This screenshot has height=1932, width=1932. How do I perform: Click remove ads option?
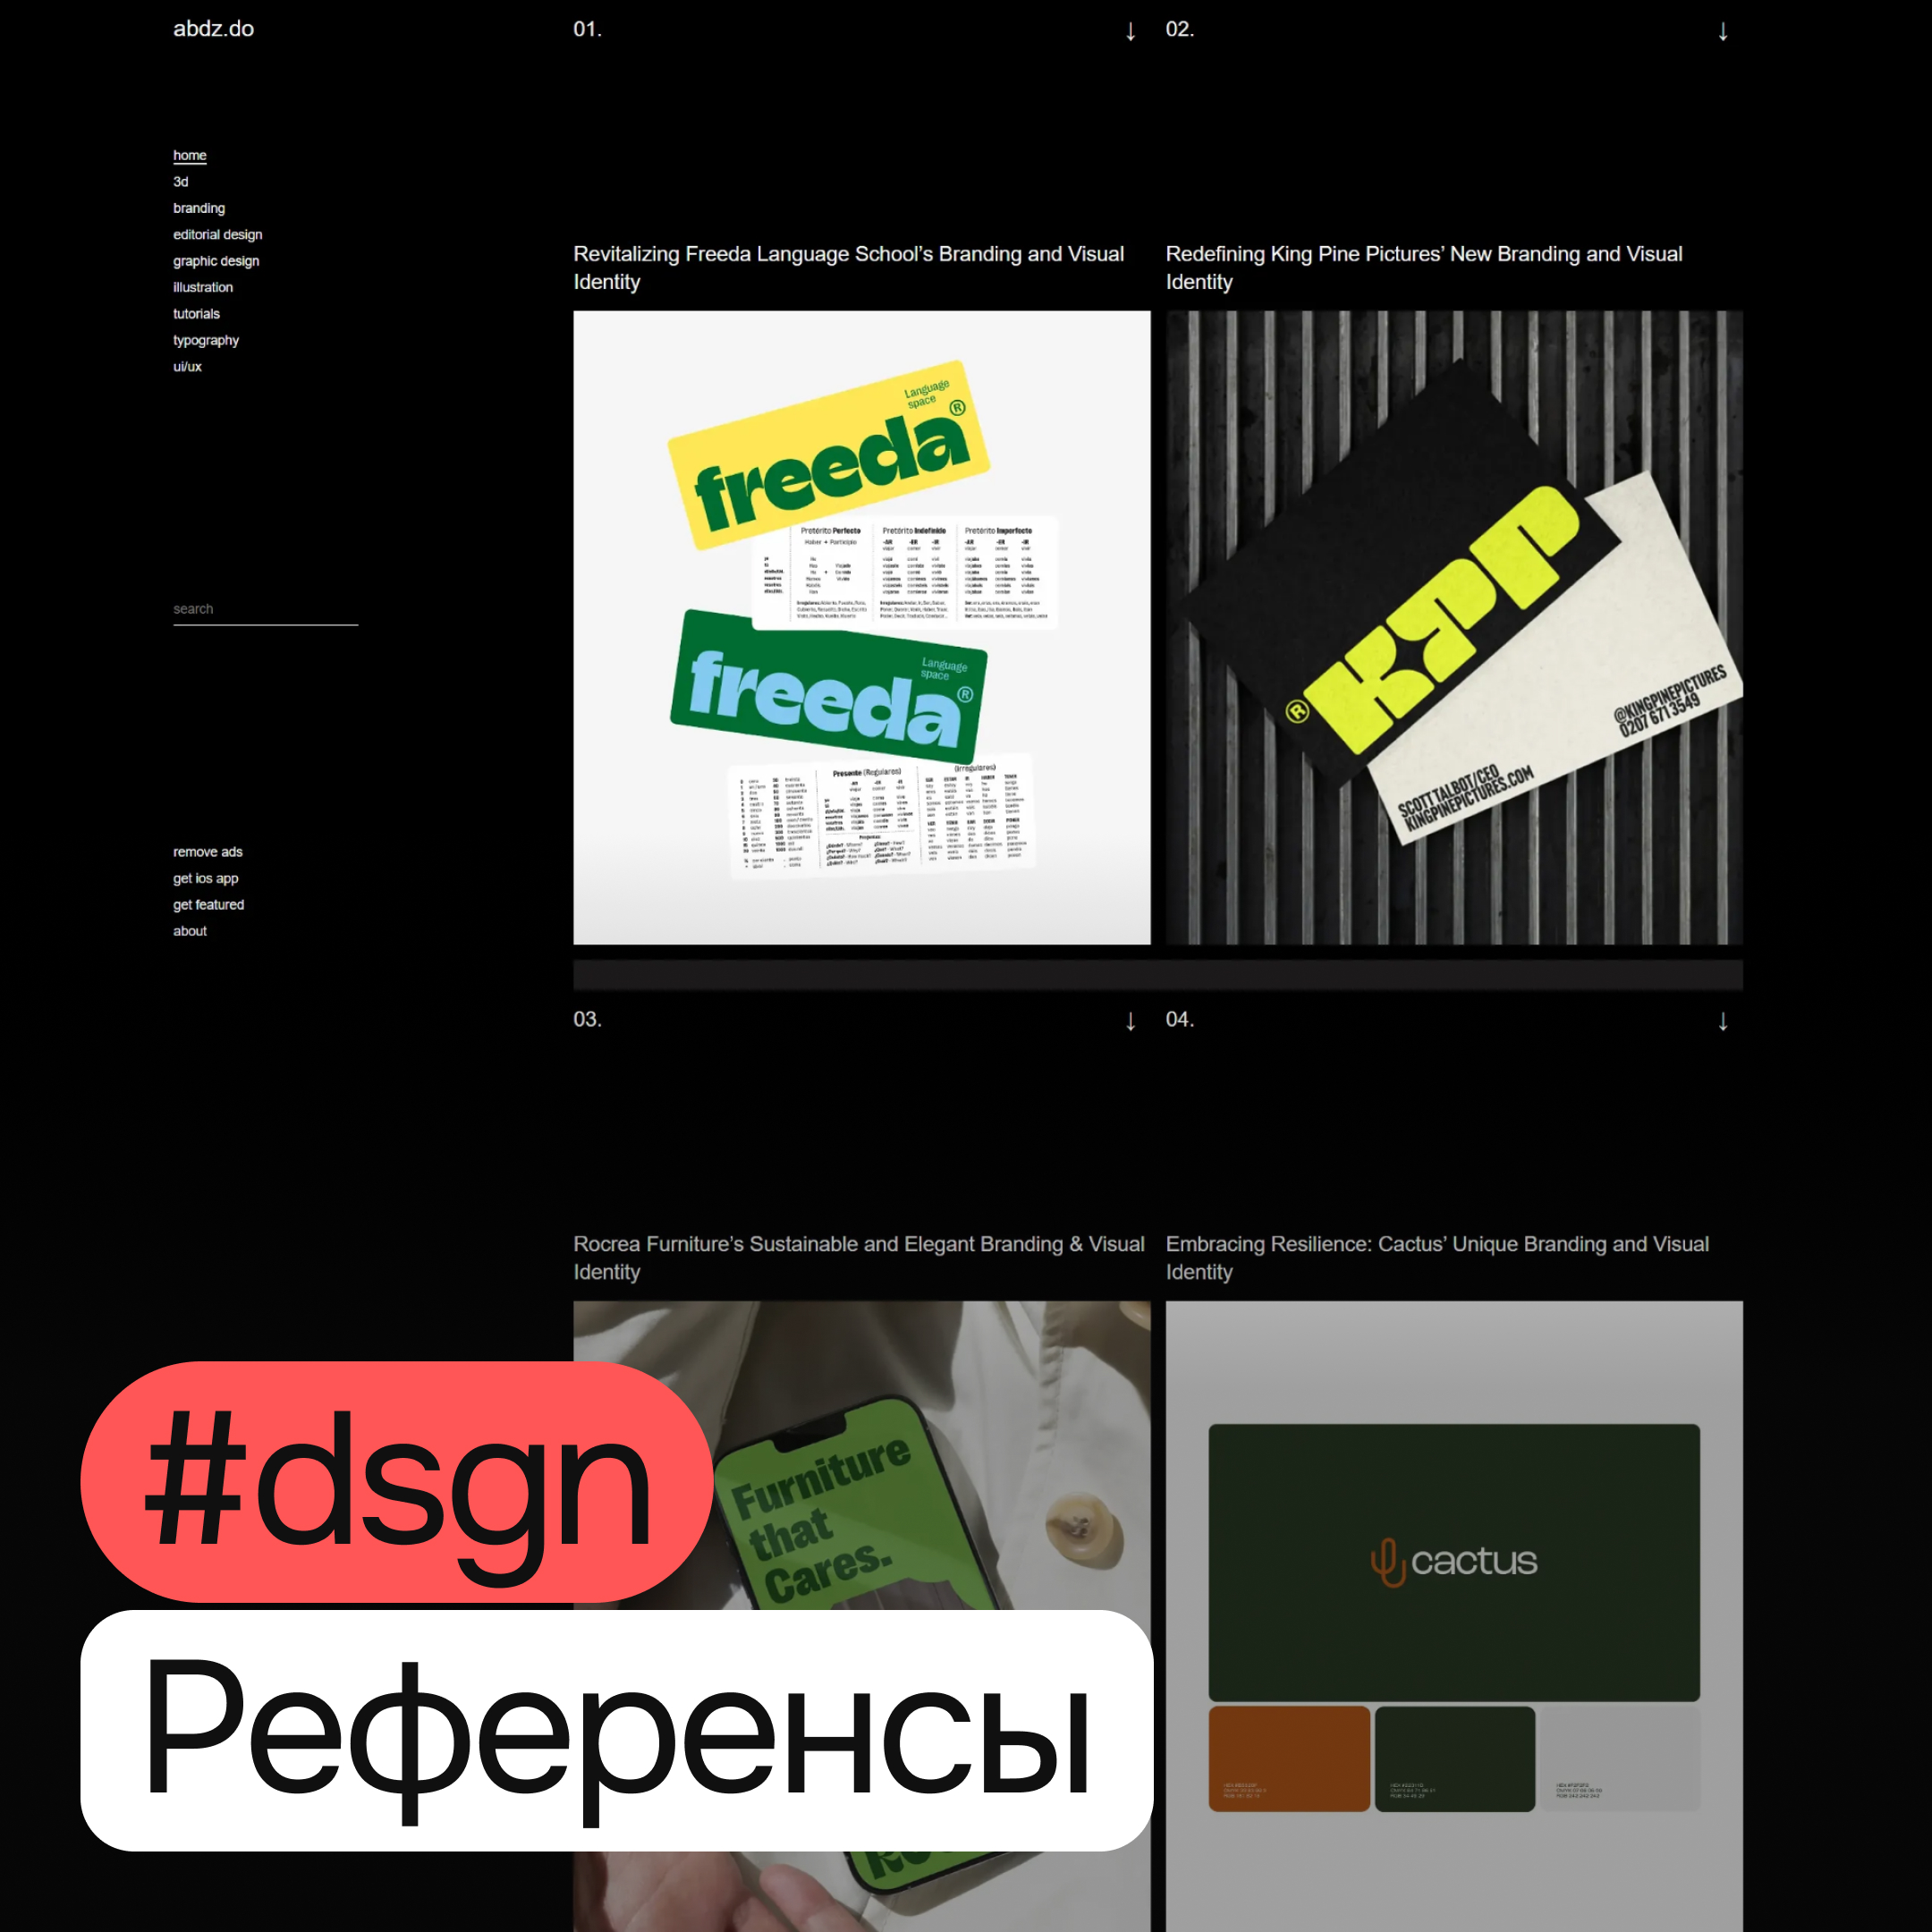[203, 851]
